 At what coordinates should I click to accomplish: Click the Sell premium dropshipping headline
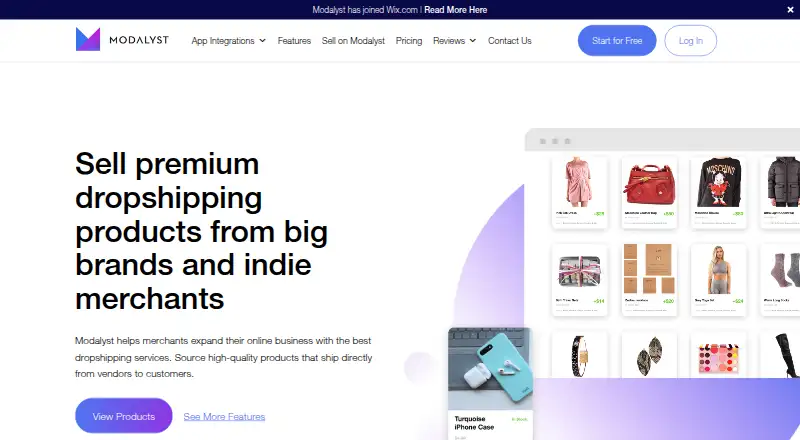(x=202, y=231)
